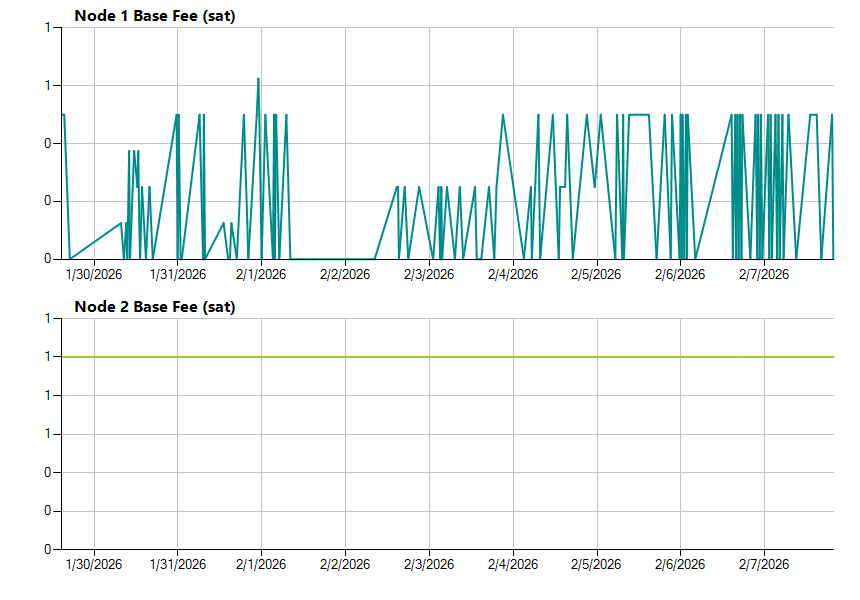Image resolution: width=860 pixels, height=600 pixels.
Task: Click the "Node 2 Base Fee (sat)" chart title
Action: pyautogui.click(x=155, y=306)
